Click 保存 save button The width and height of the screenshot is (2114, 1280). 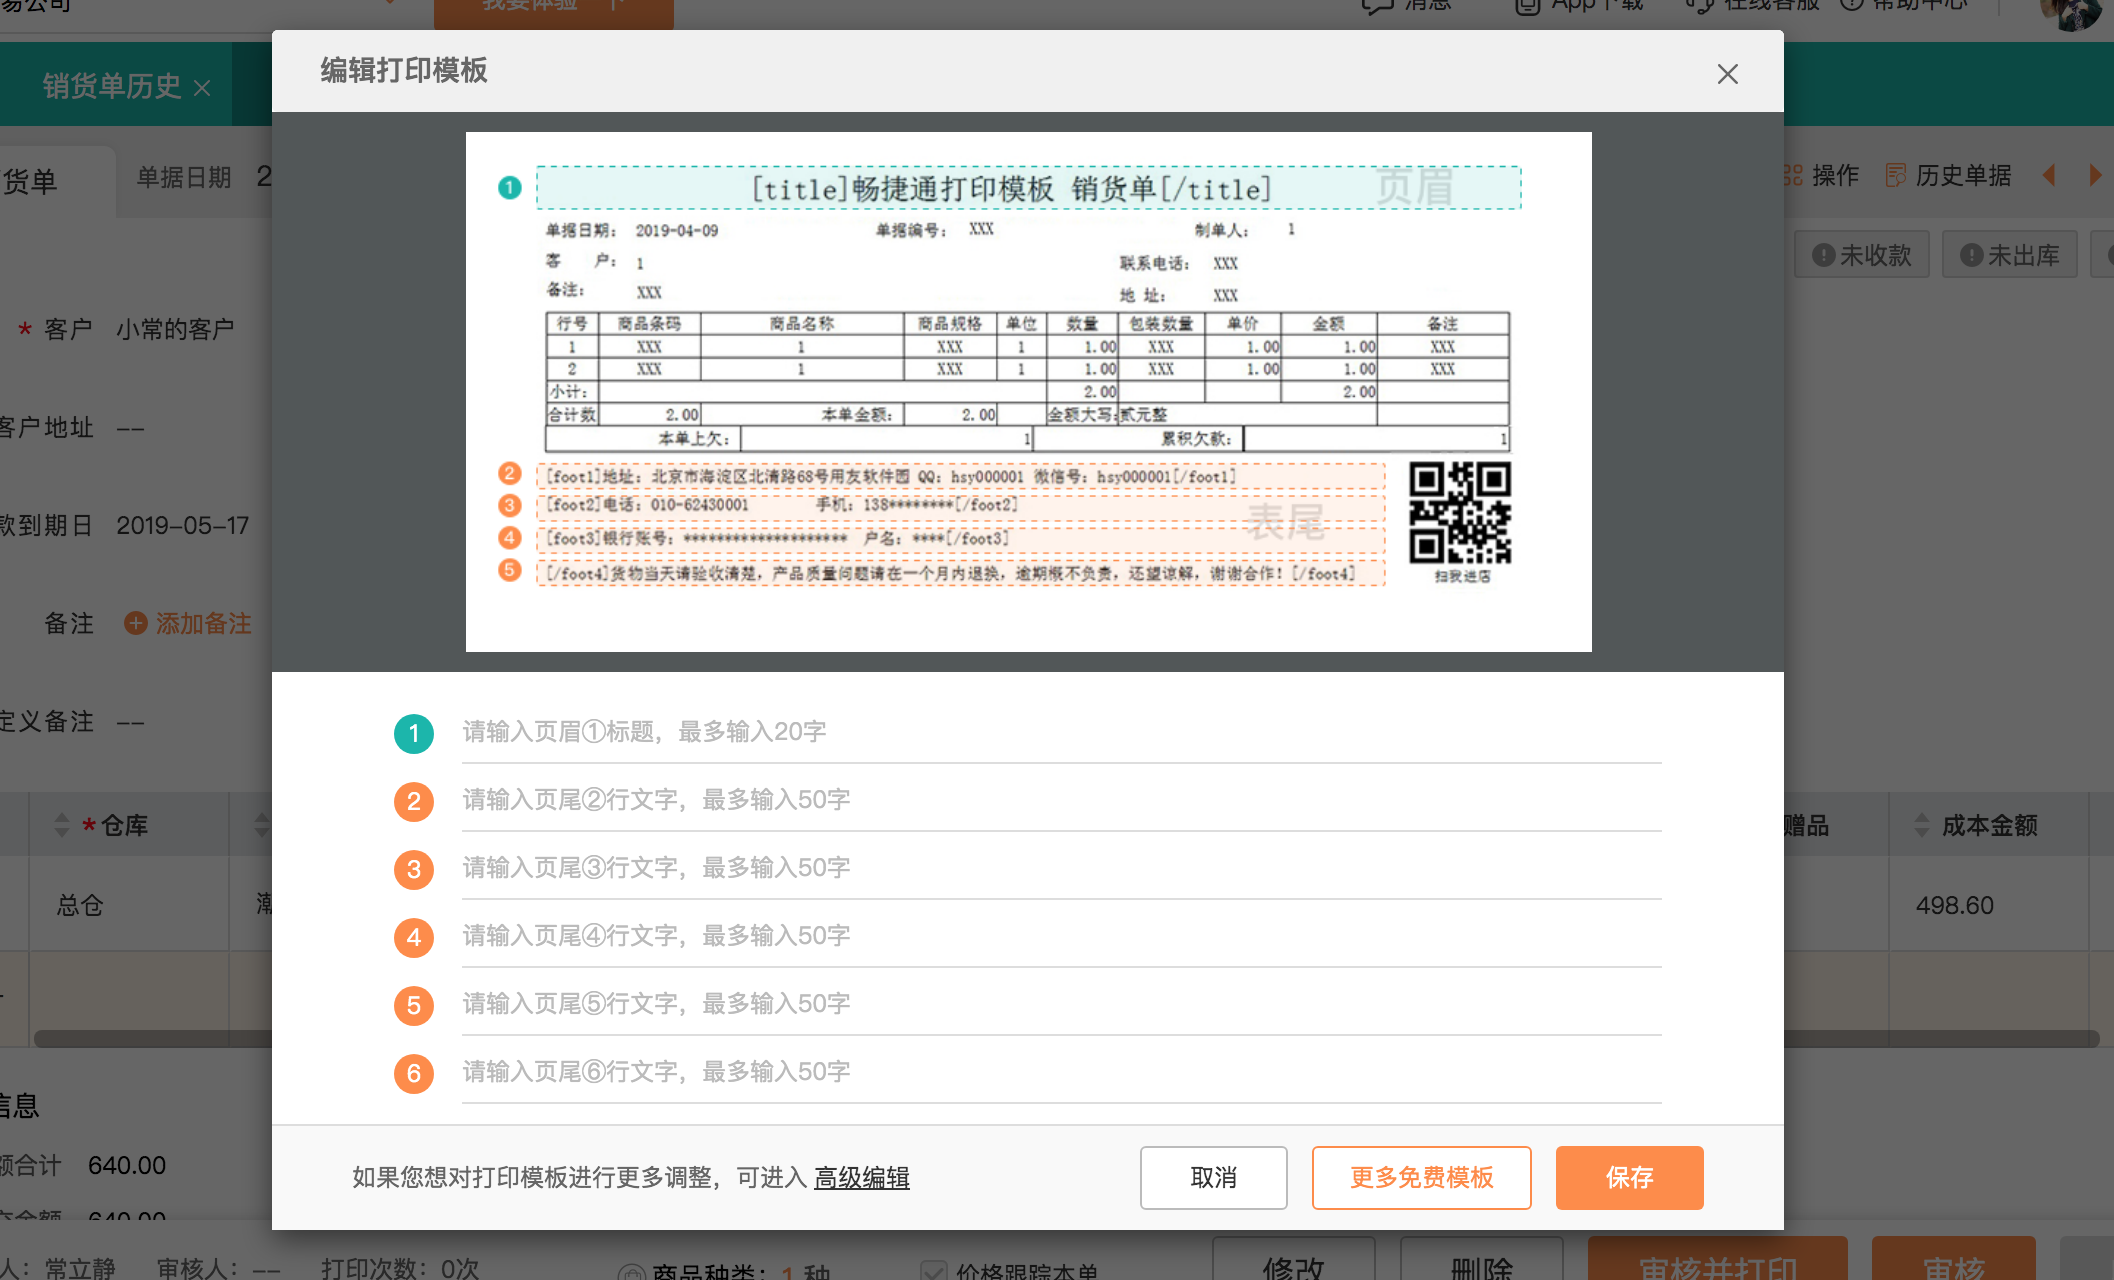click(x=1628, y=1176)
